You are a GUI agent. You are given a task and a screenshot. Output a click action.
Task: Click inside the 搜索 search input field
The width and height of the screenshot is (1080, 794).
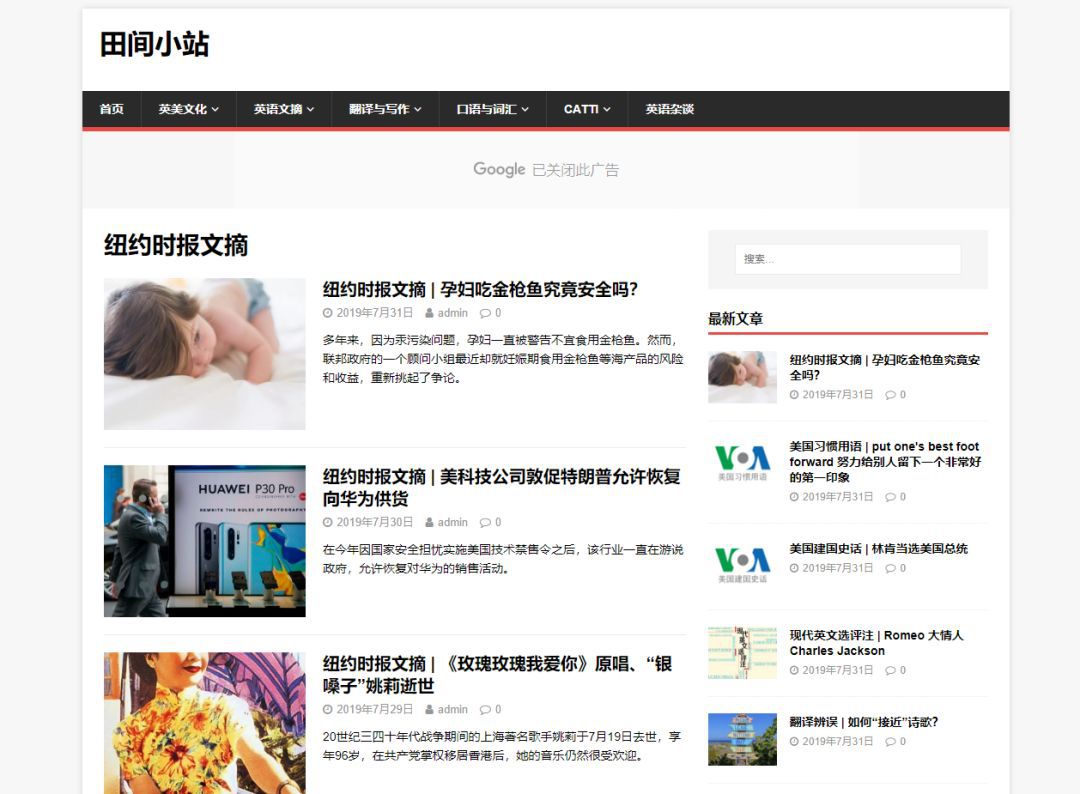[x=848, y=258]
